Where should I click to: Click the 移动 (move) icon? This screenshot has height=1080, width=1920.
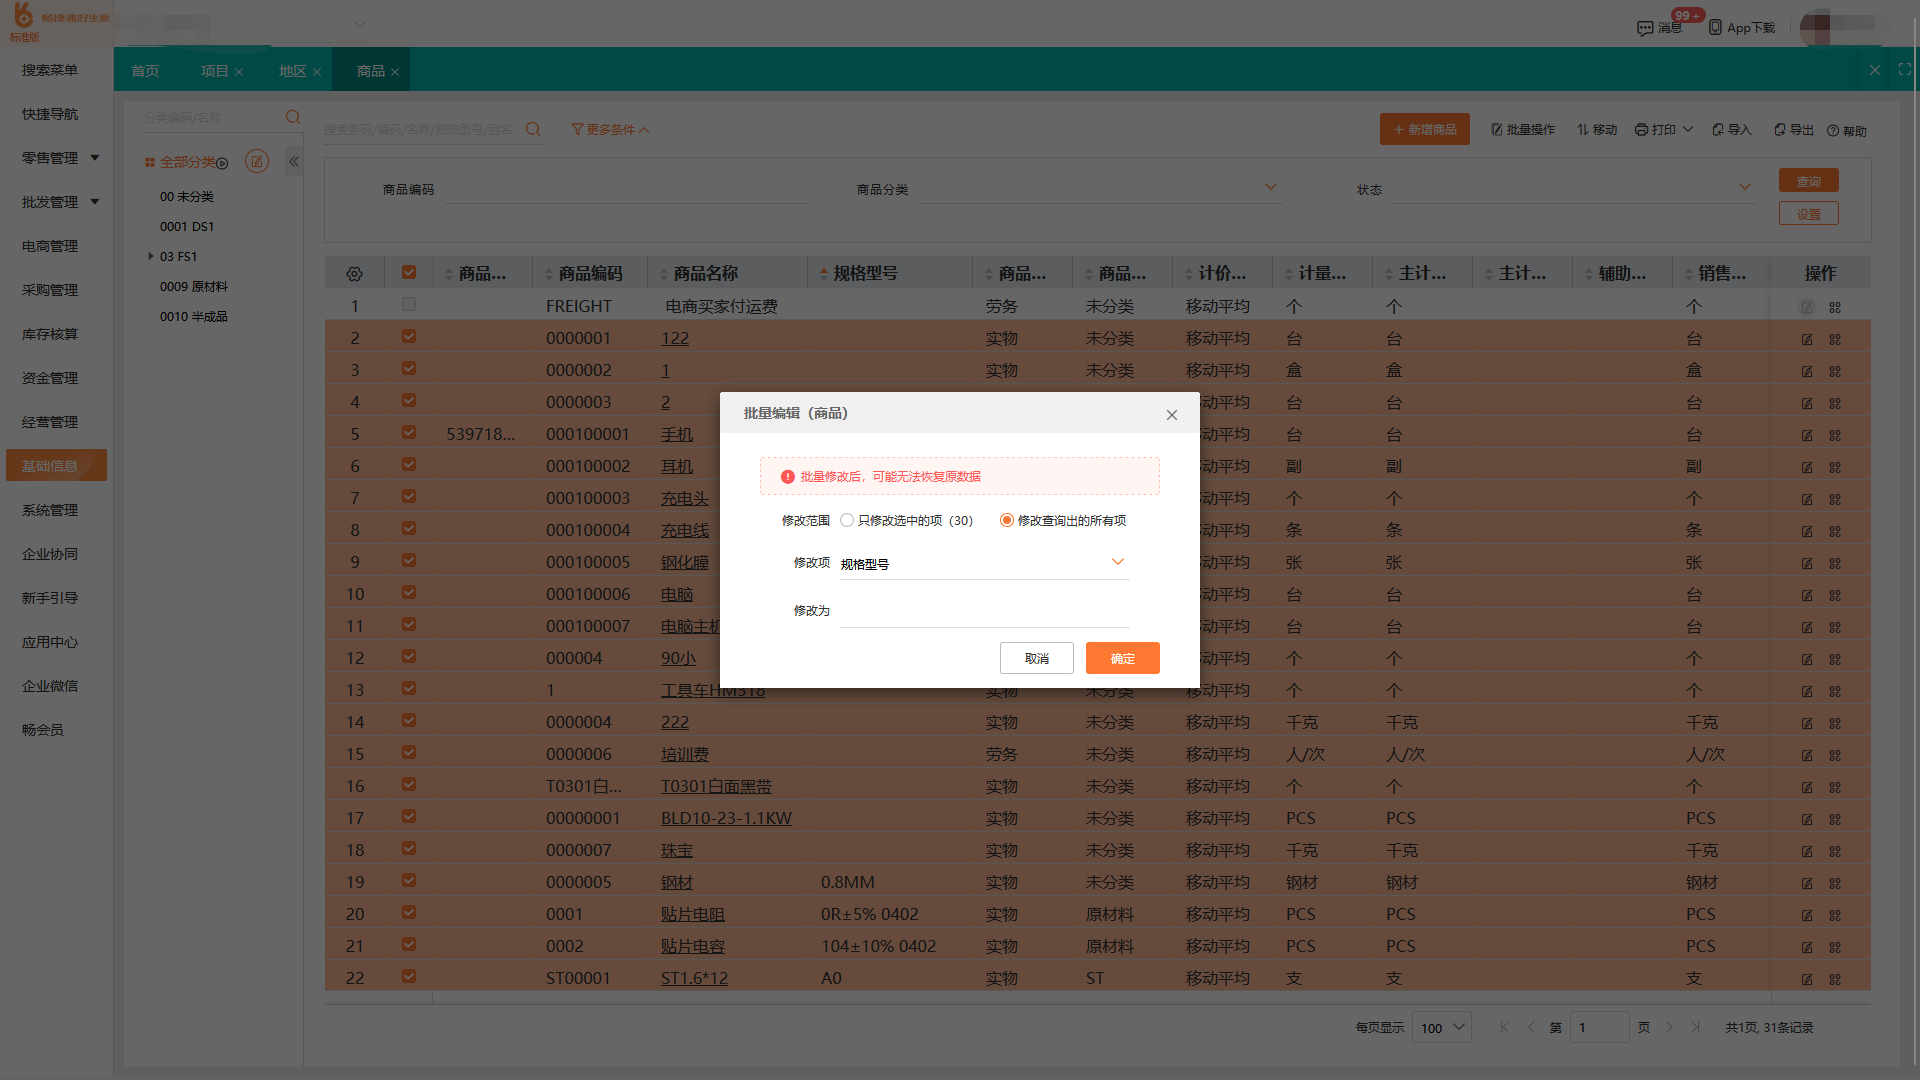click(x=1597, y=128)
